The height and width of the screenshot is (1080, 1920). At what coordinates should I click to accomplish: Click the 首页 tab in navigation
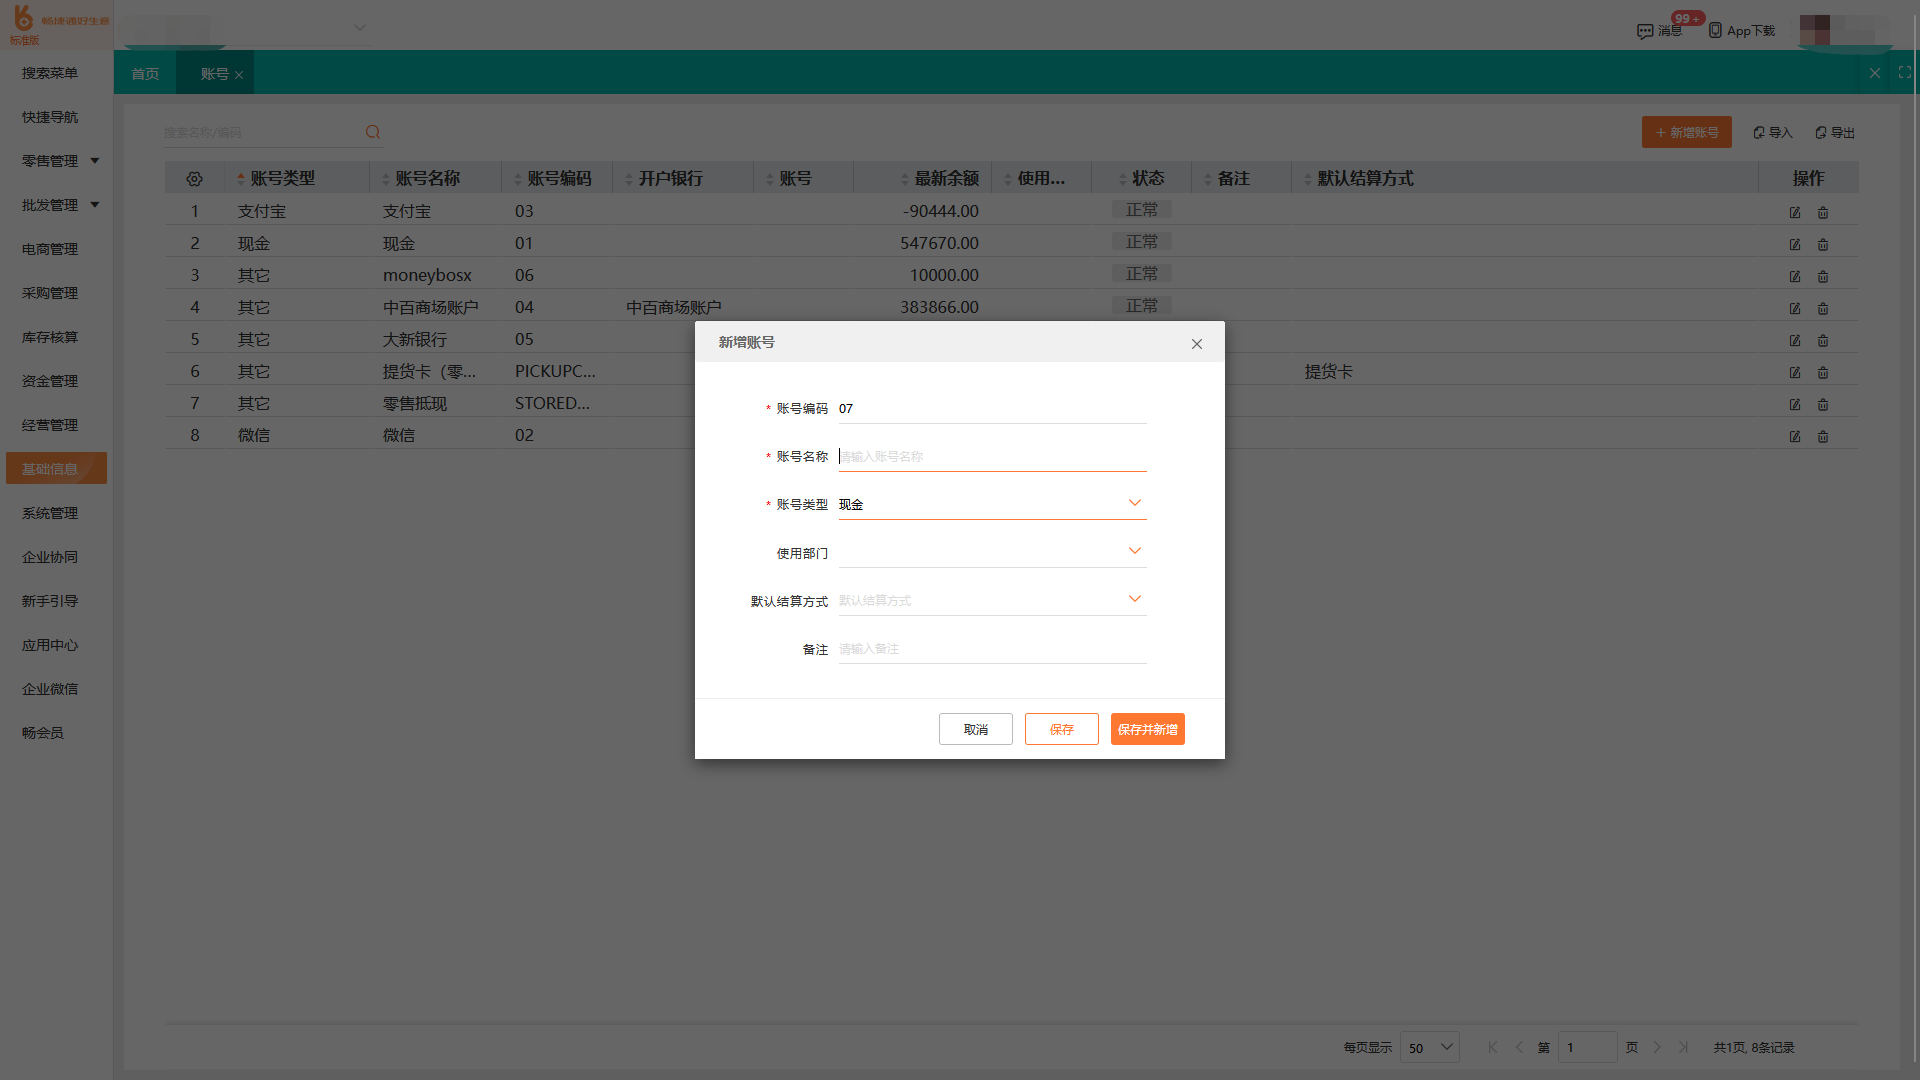tap(145, 74)
